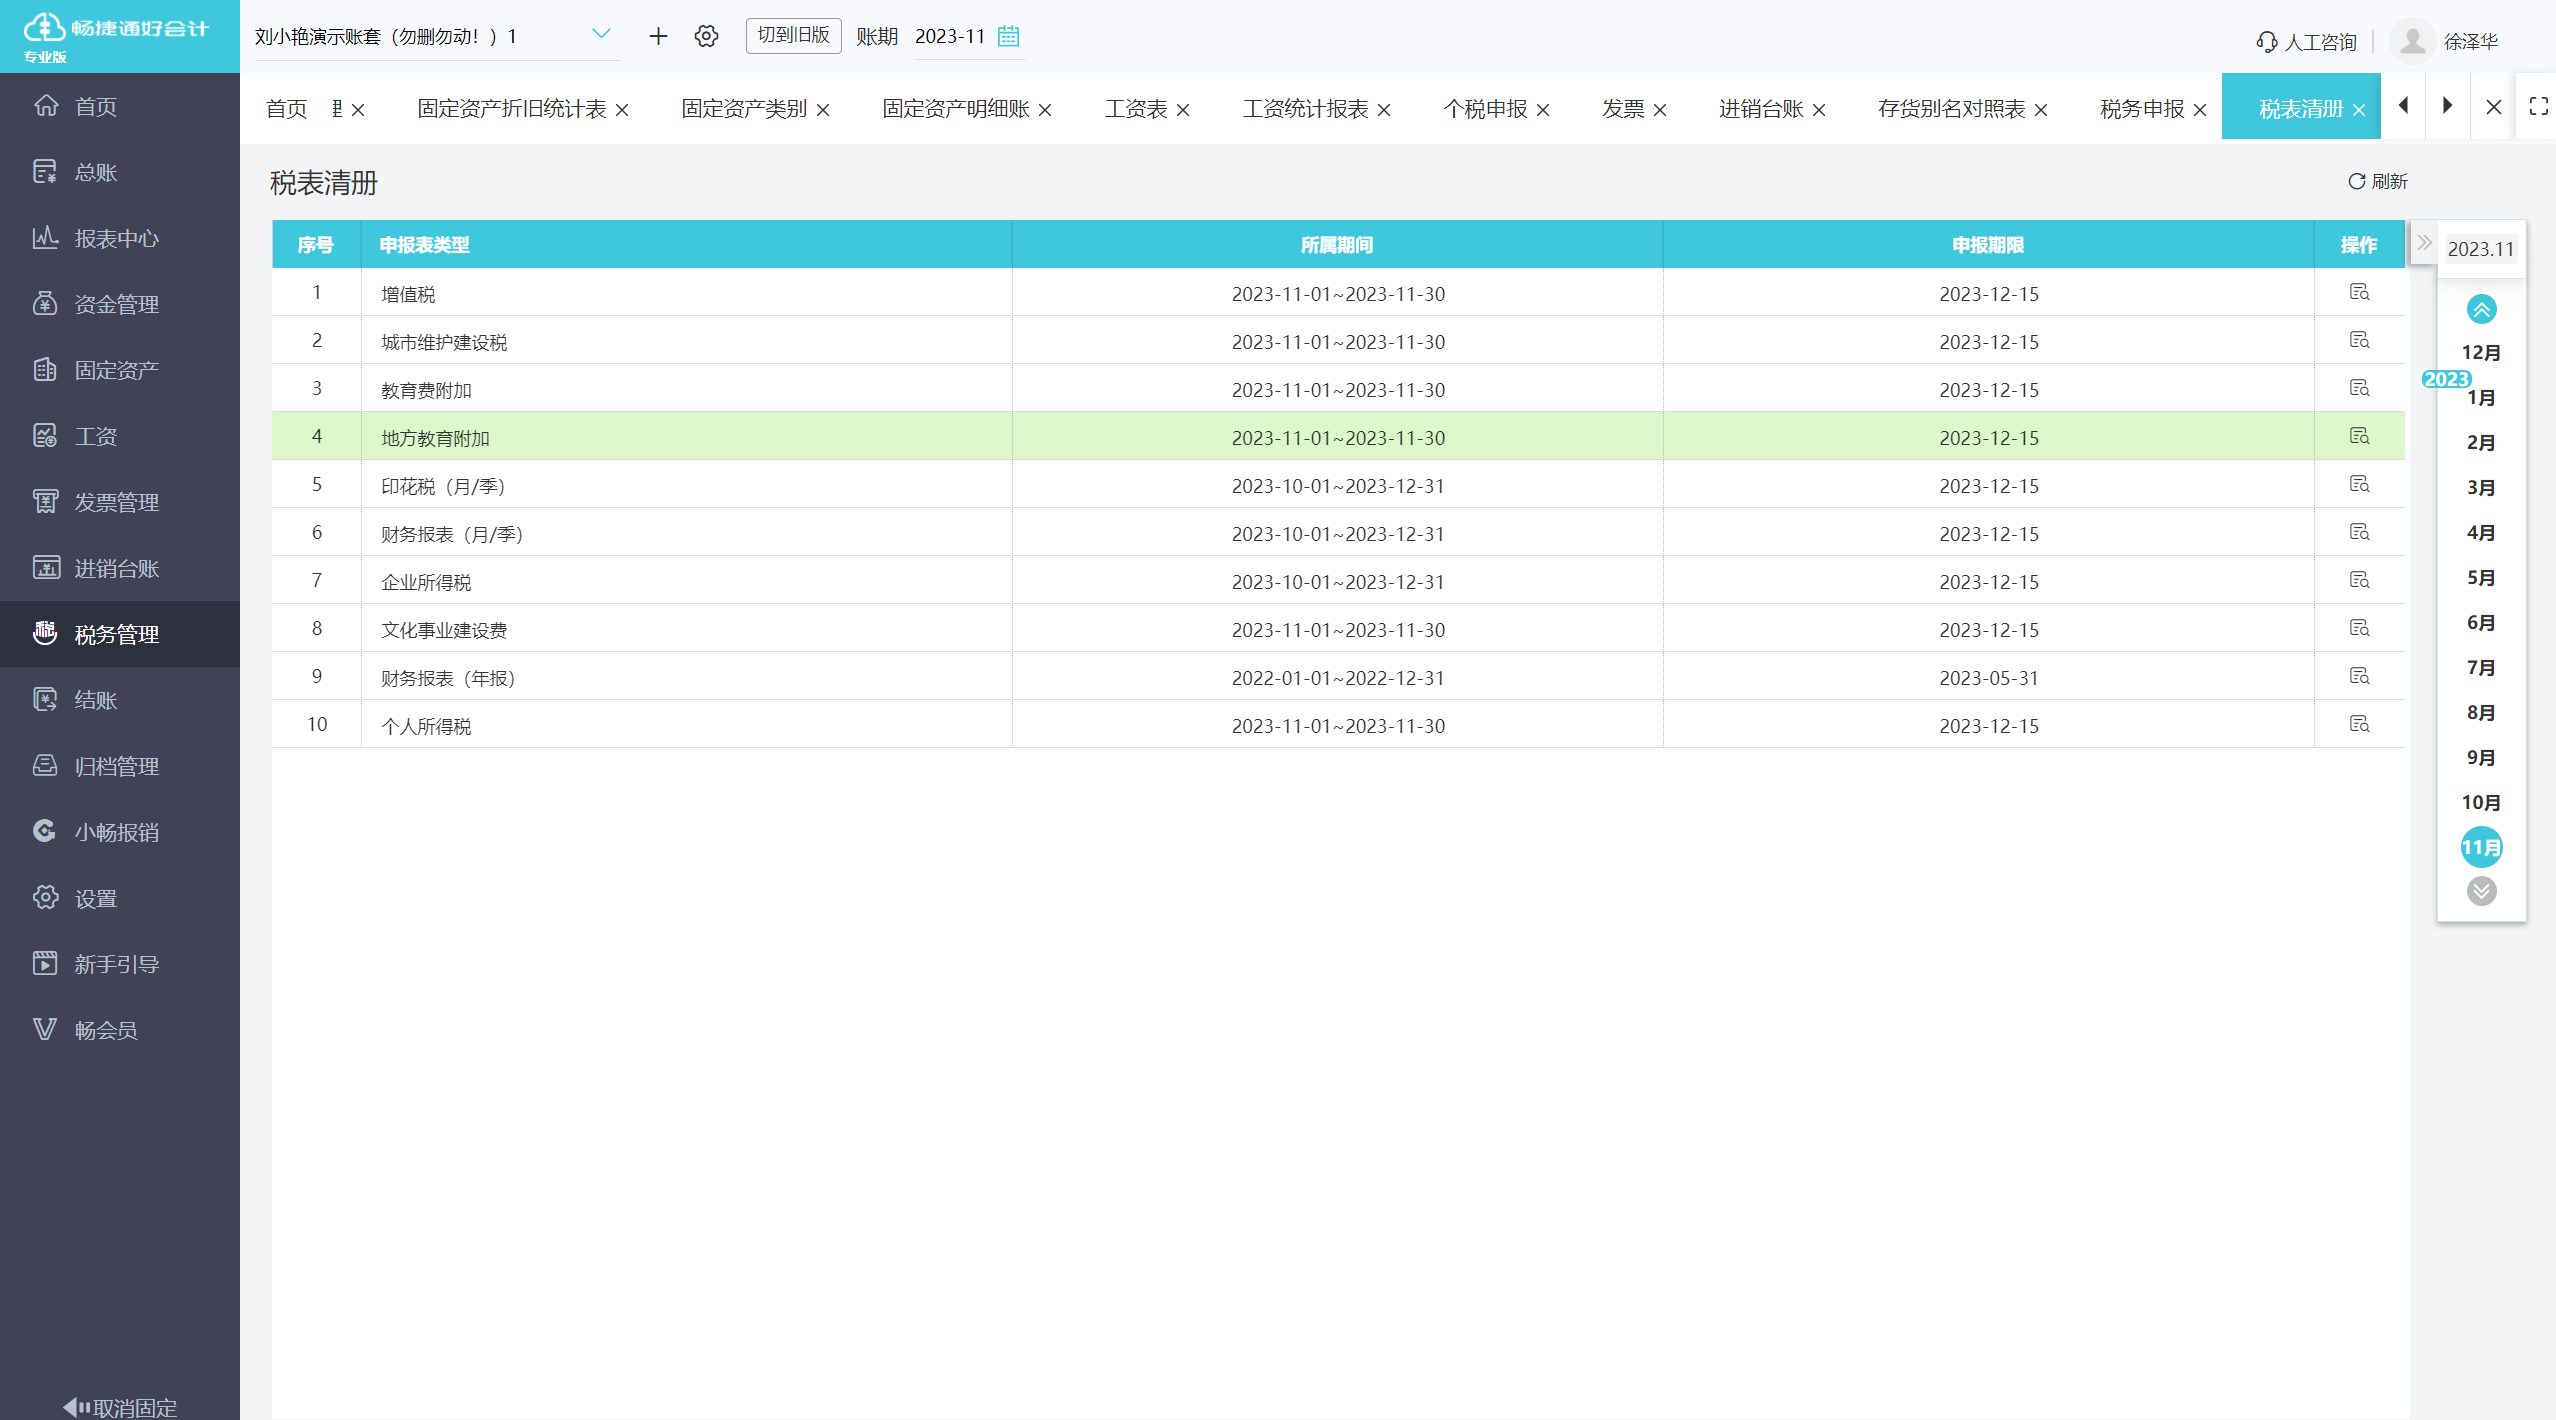
Task: Click the 增值税 report icon in row 1
Action: coord(2358,292)
